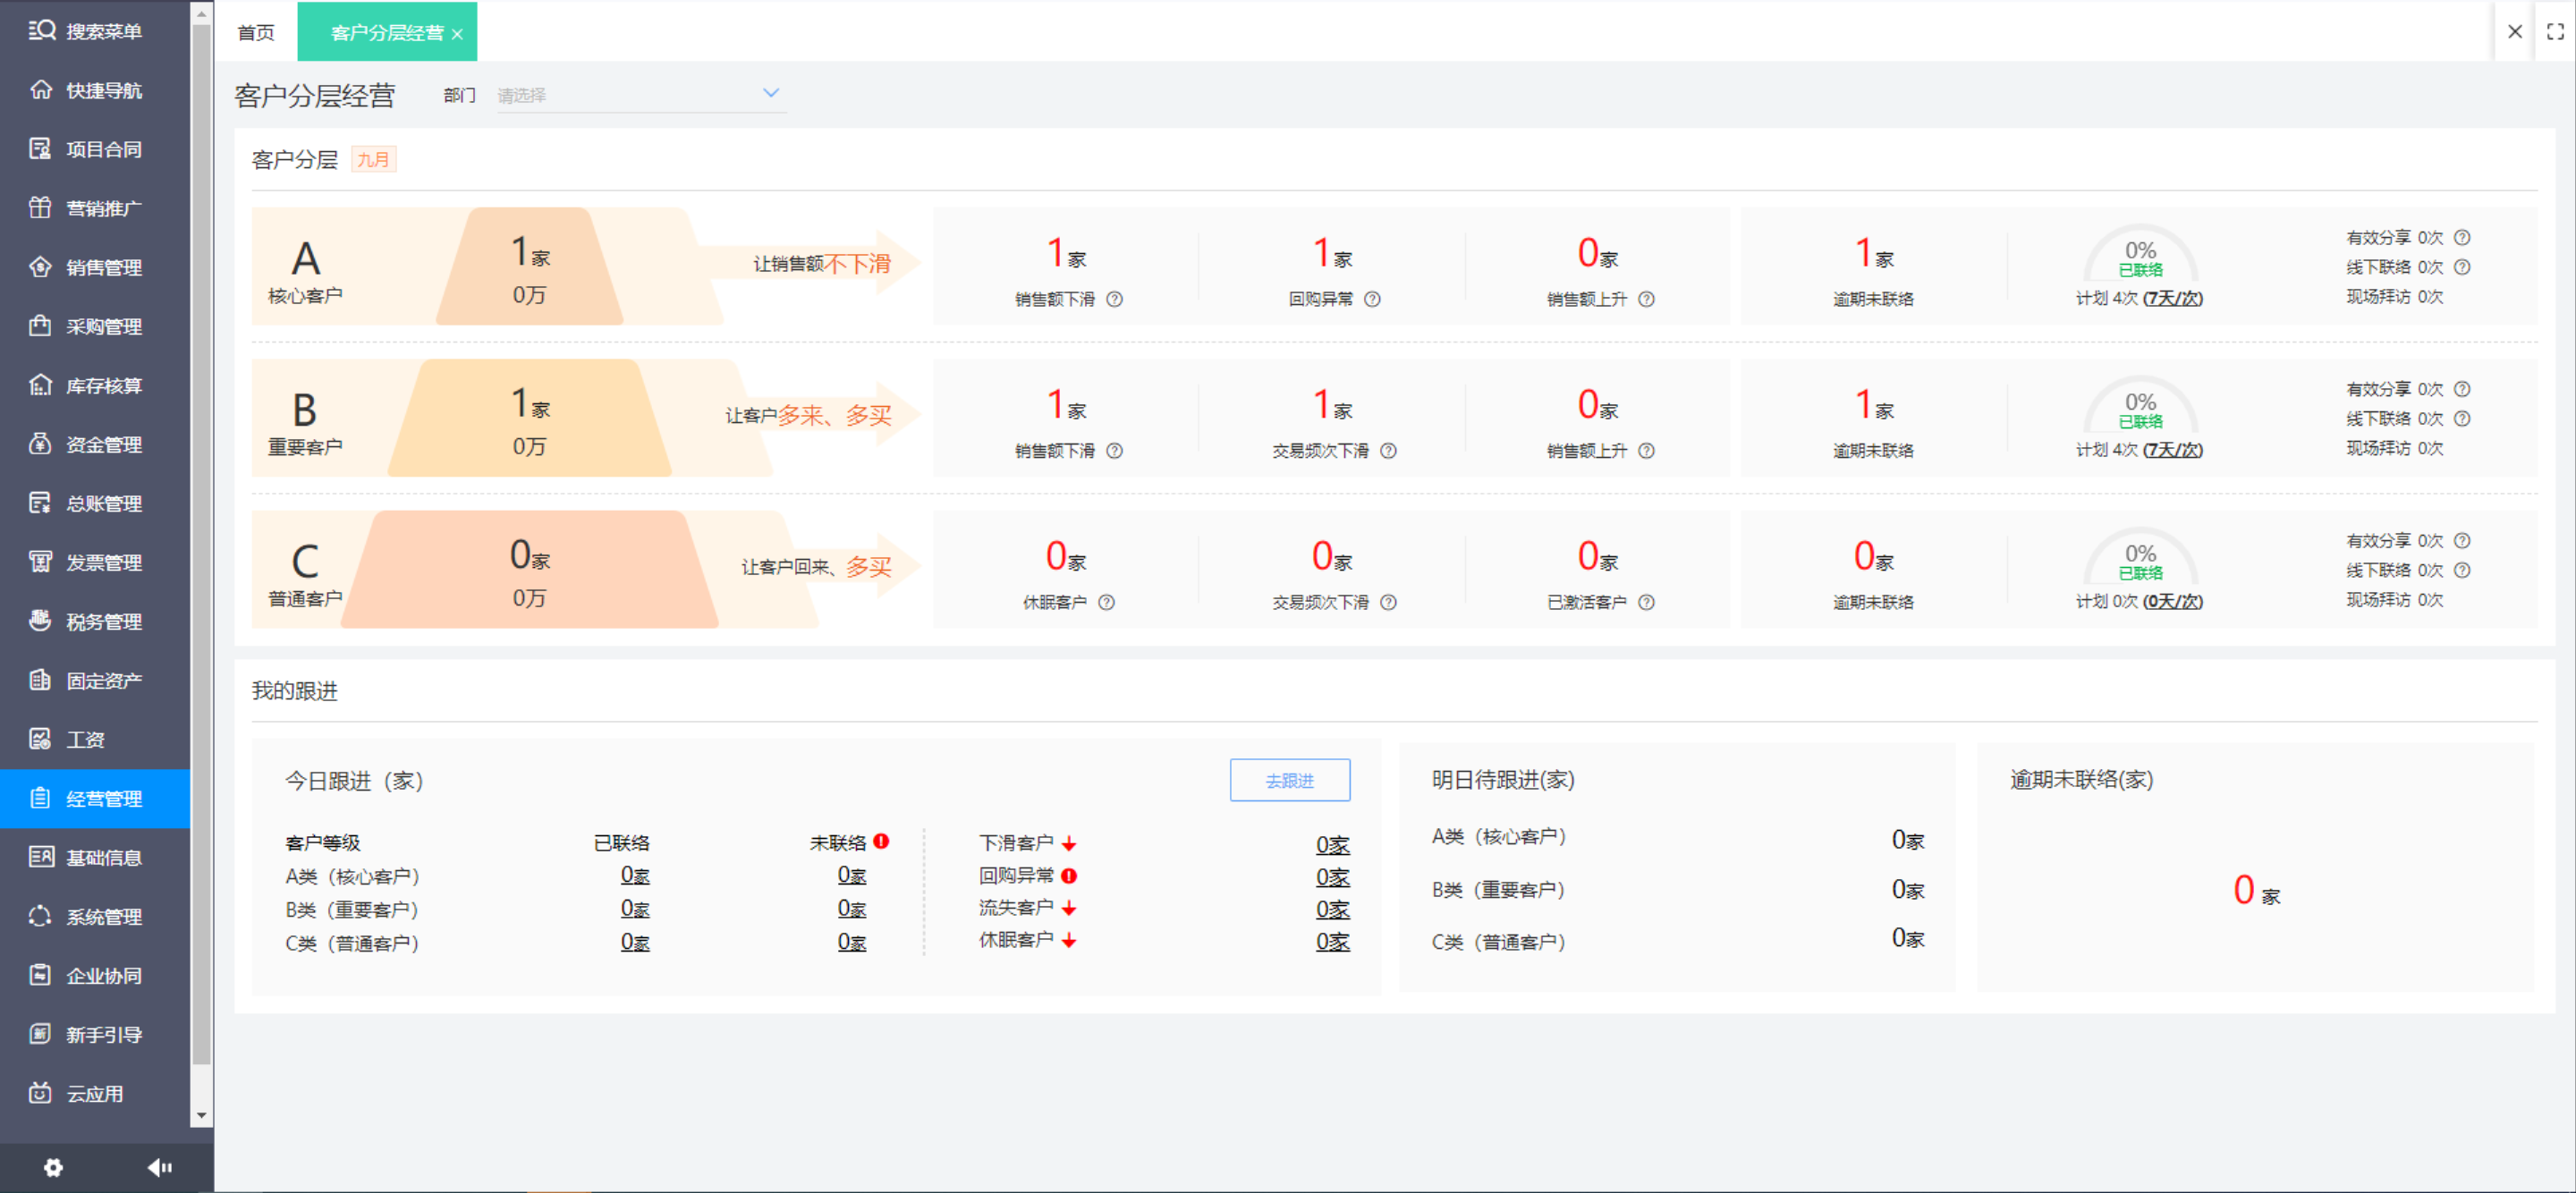Click 搜索菜单 at top of sidebar
The height and width of the screenshot is (1193, 2576).
(x=104, y=30)
